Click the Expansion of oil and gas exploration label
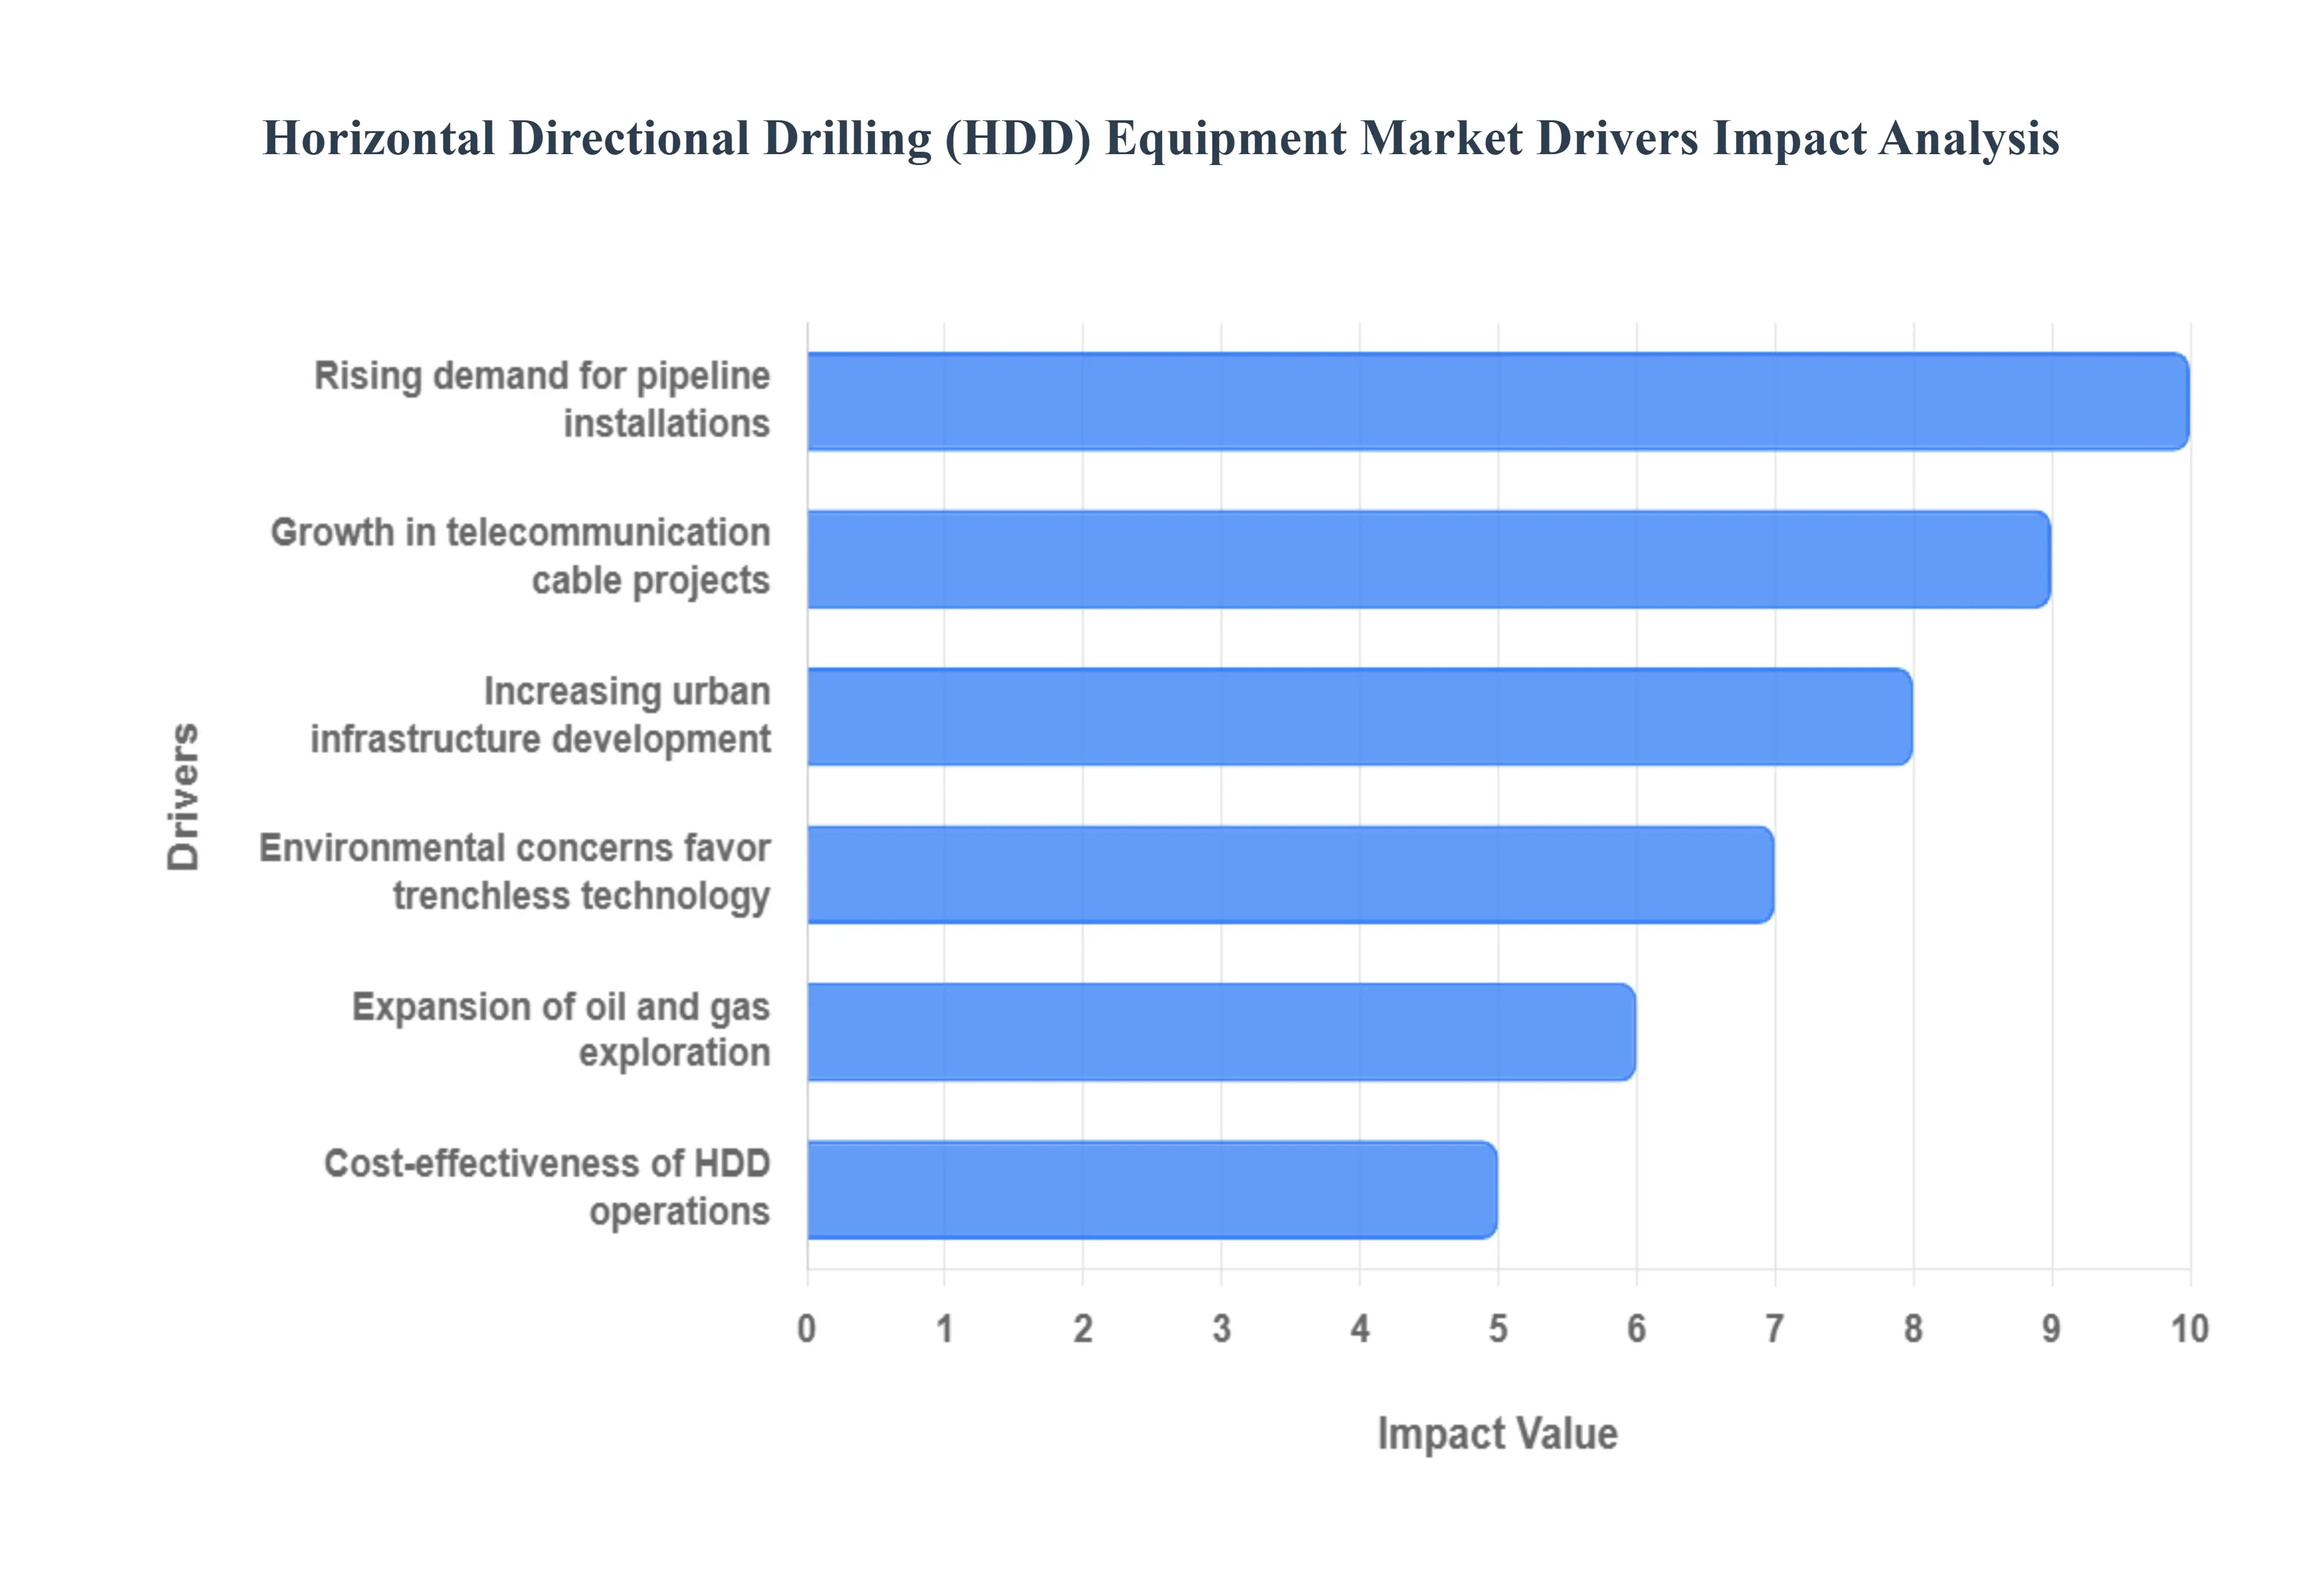Image resolution: width=2322 pixels, height=1596 pixels. (x=560, y=1029)
